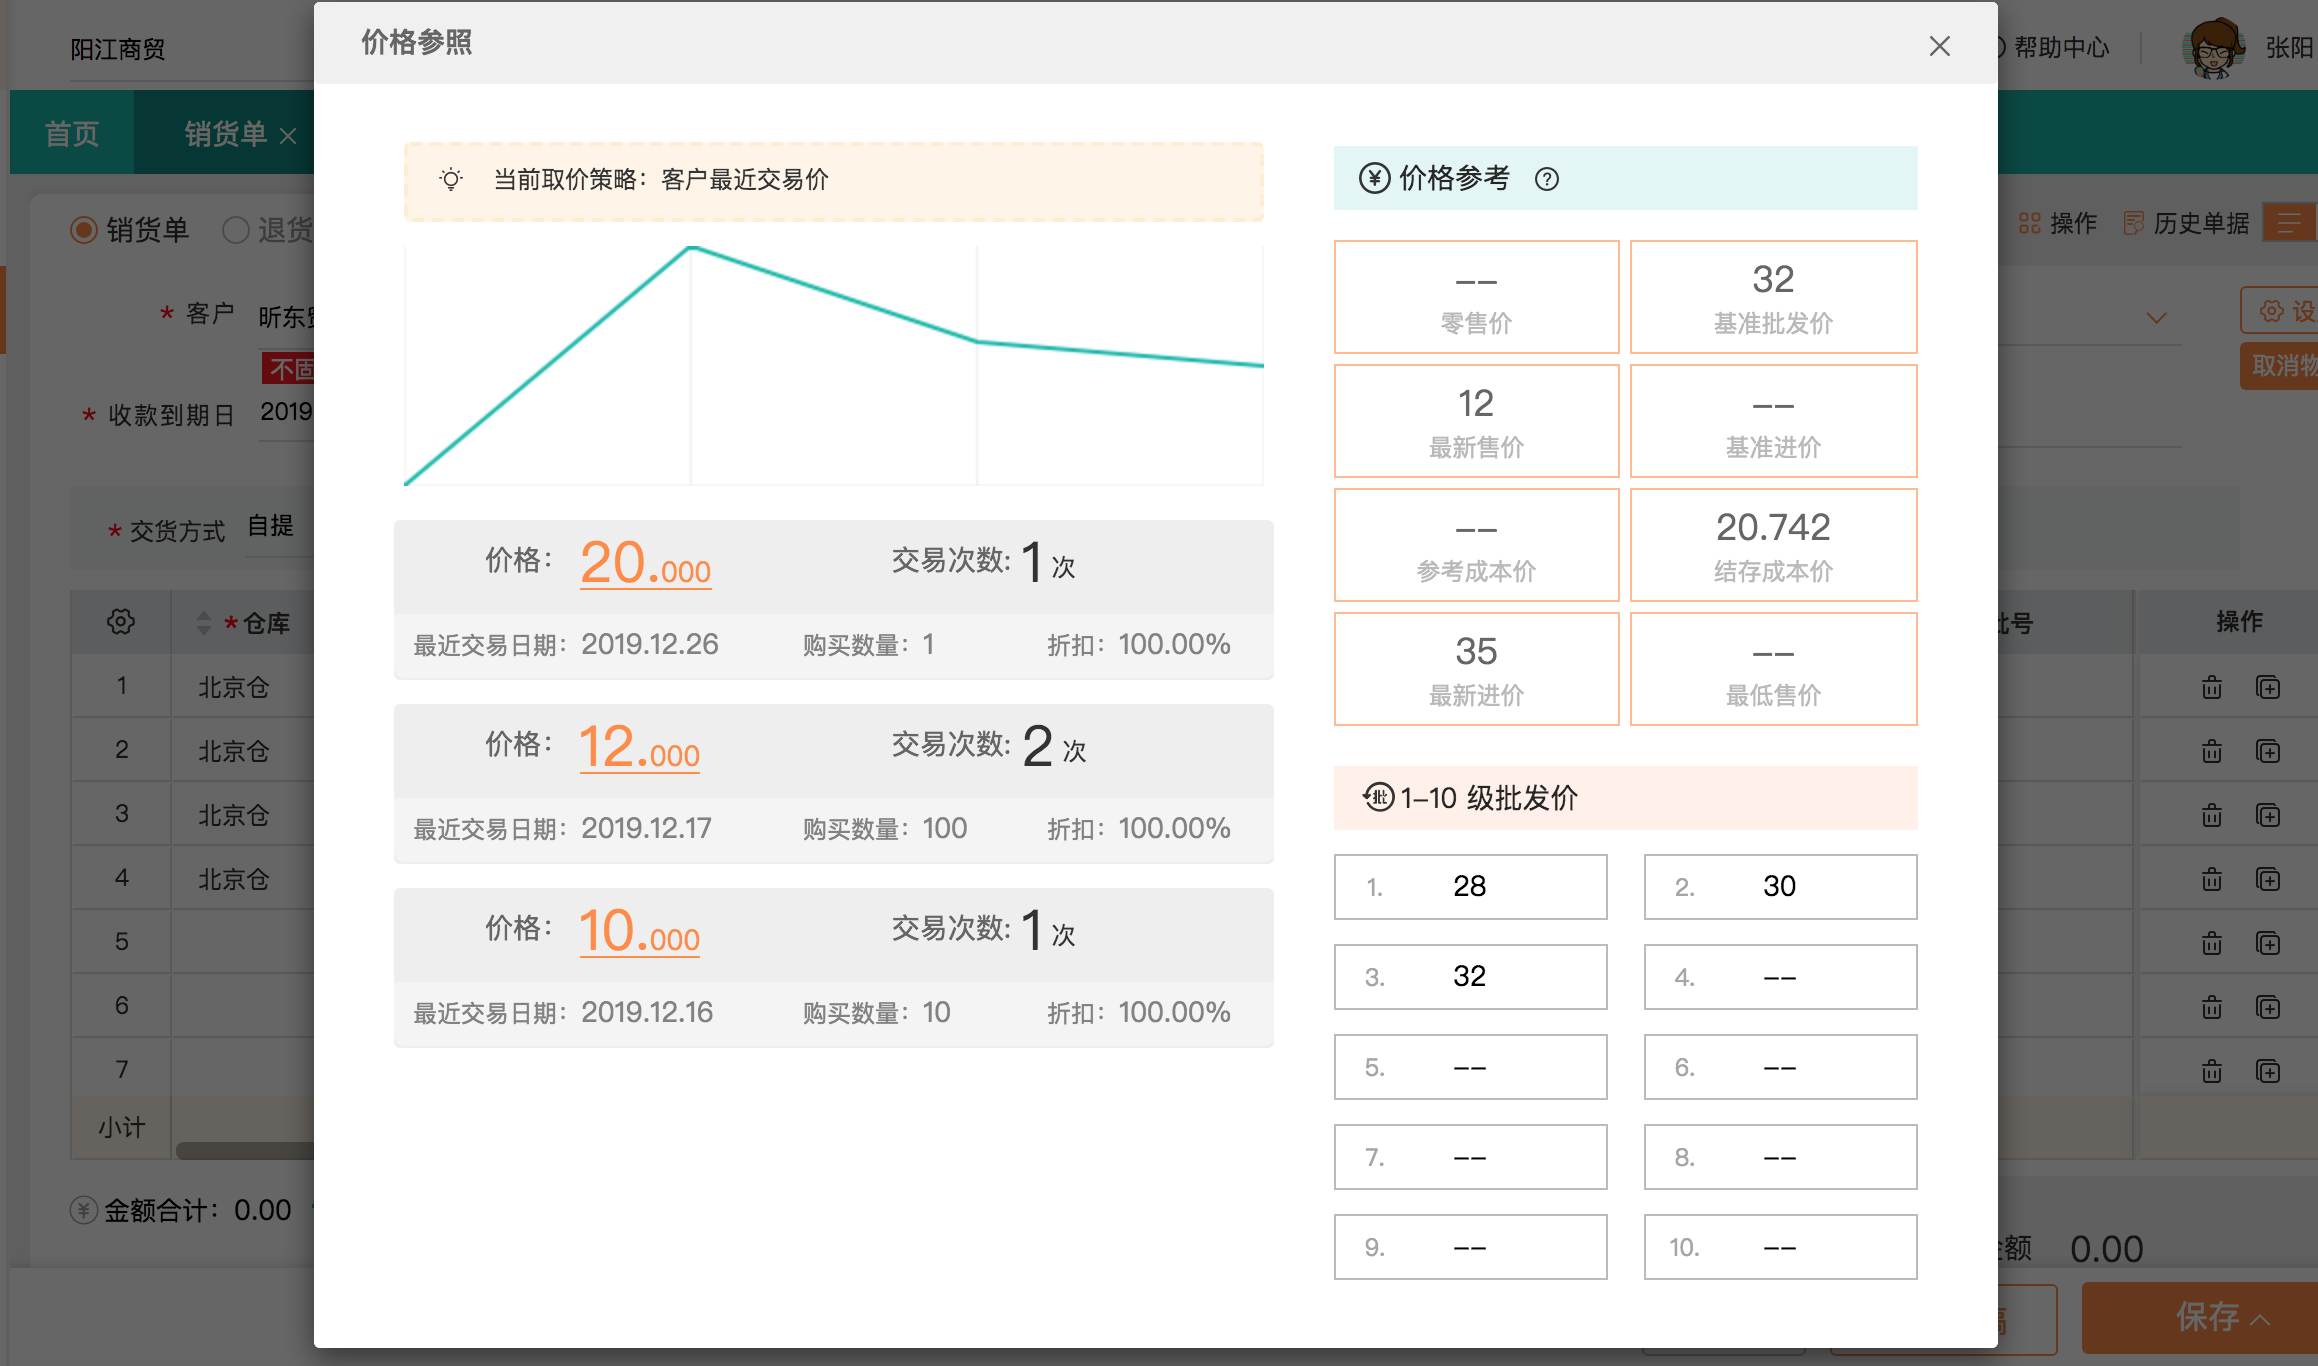Click the 历史单据 history records icon
Screen dimensions: 2318x1366
pos(2131,226)
